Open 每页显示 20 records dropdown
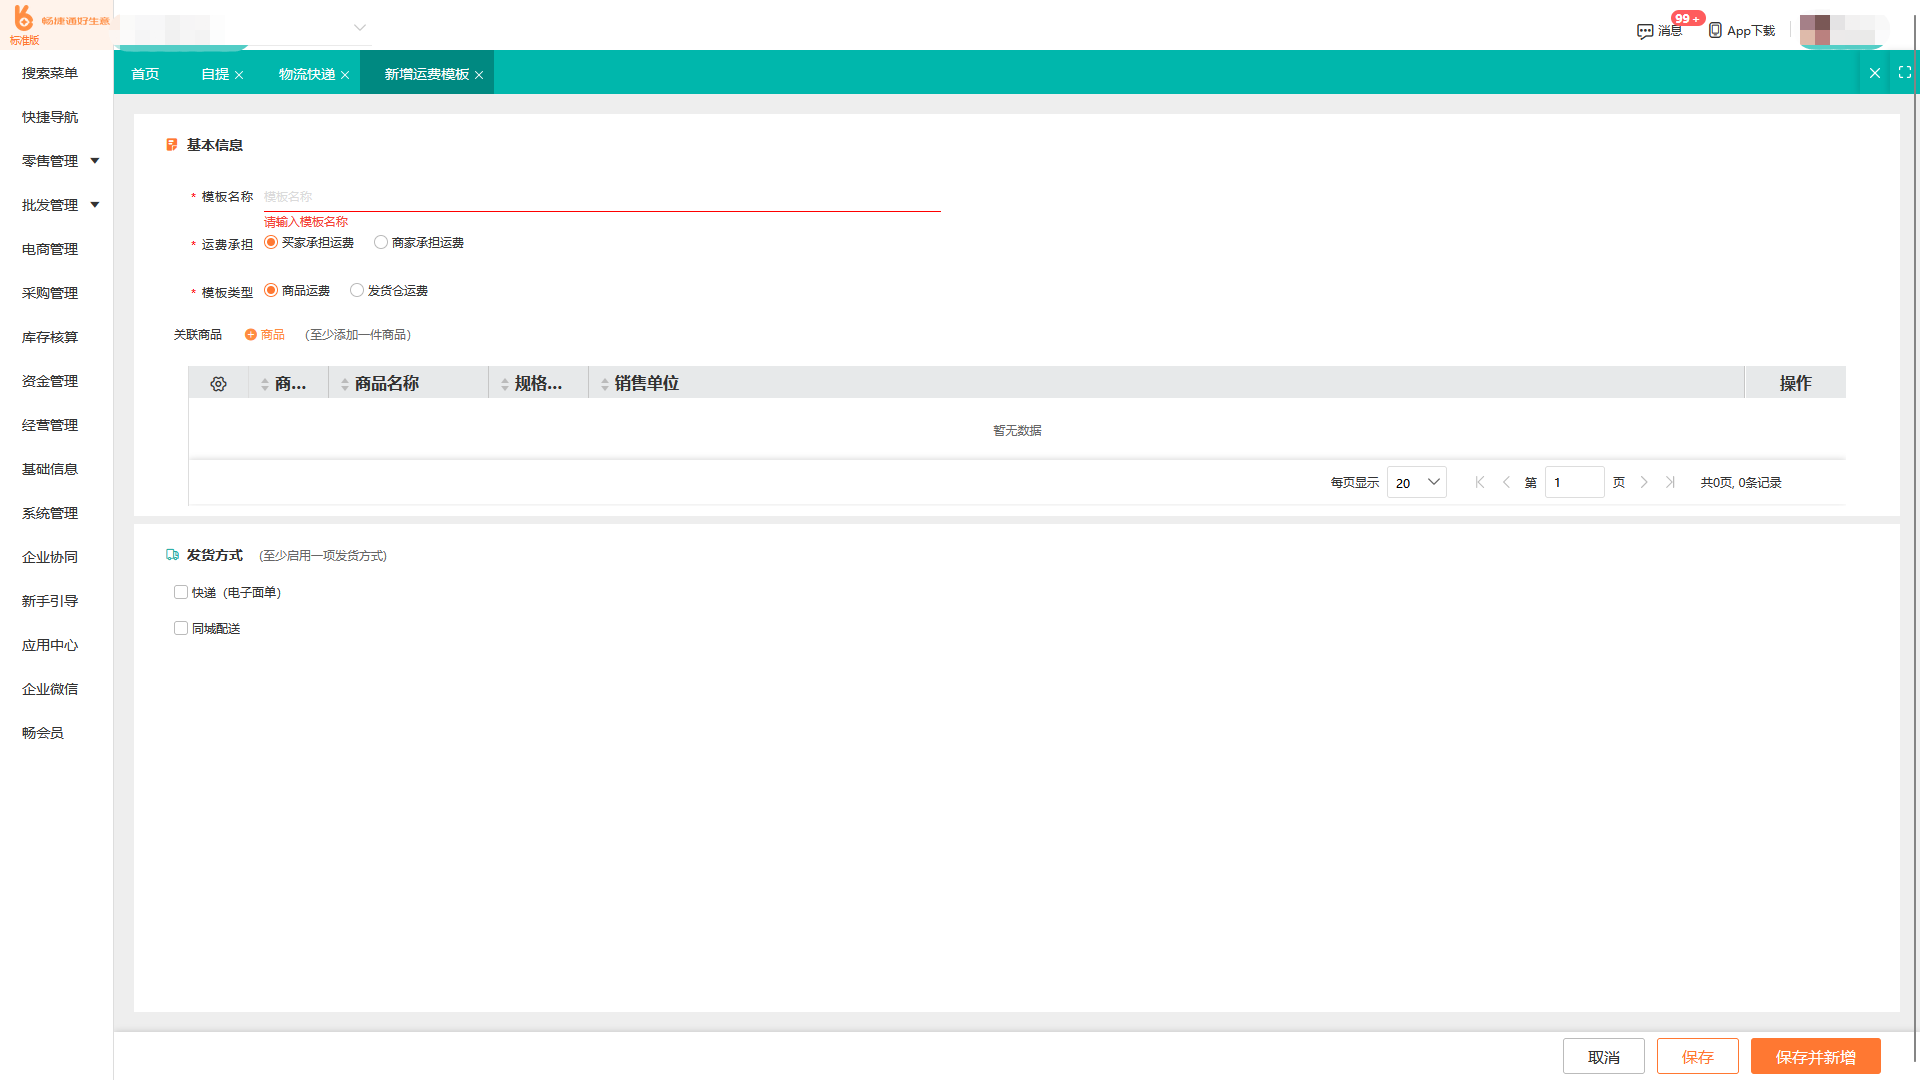Screen dimensions: 1920x1080 (x=1418, y=481)
